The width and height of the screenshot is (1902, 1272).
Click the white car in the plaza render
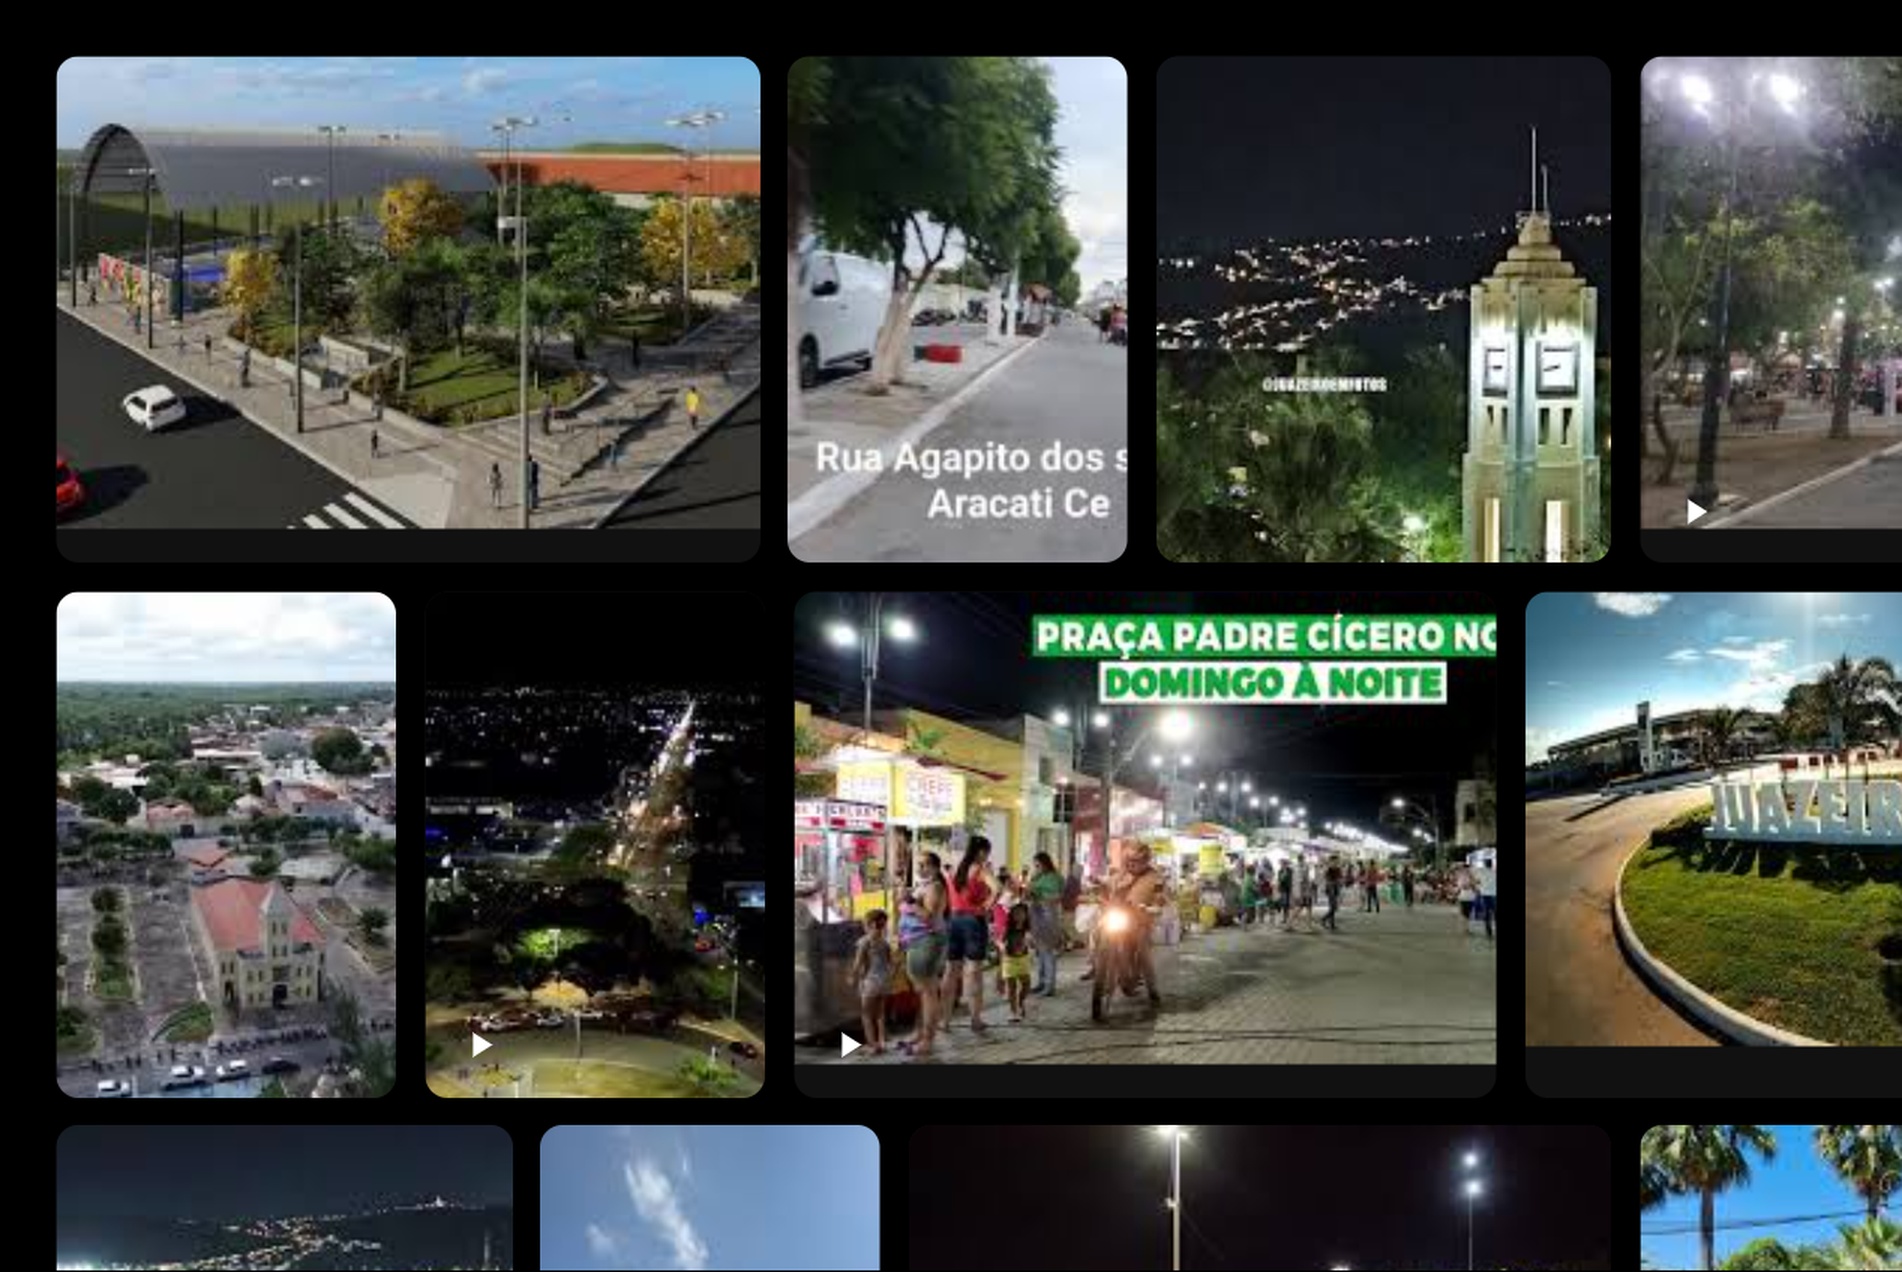coord(153,407)
